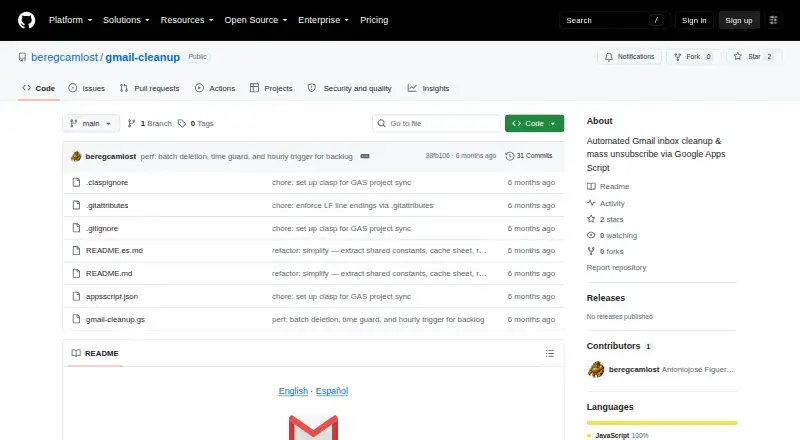This screenshot has height=440, width=800.
Task: Open the README.es.md file
Action: tap(114, 251)
